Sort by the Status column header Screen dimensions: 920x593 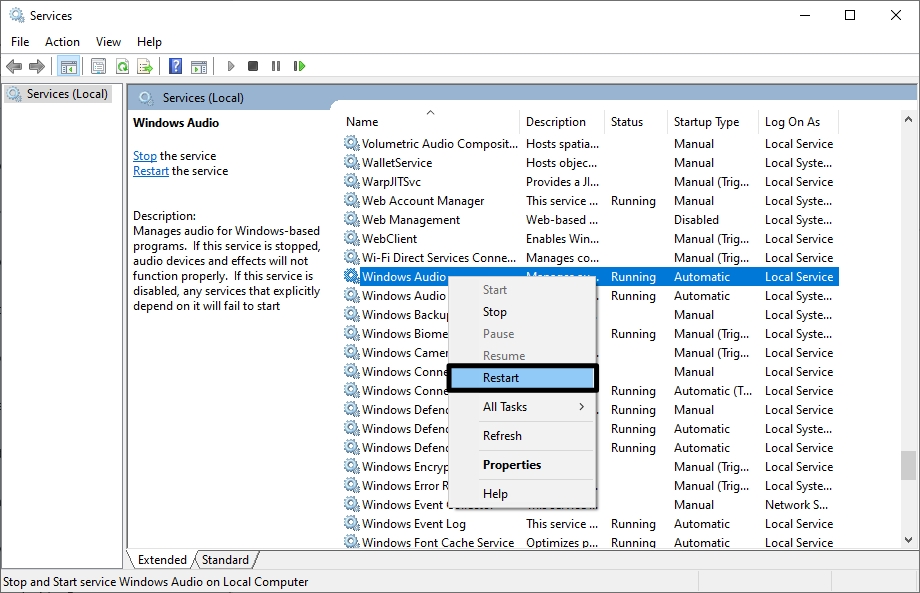tap(635, 121)
